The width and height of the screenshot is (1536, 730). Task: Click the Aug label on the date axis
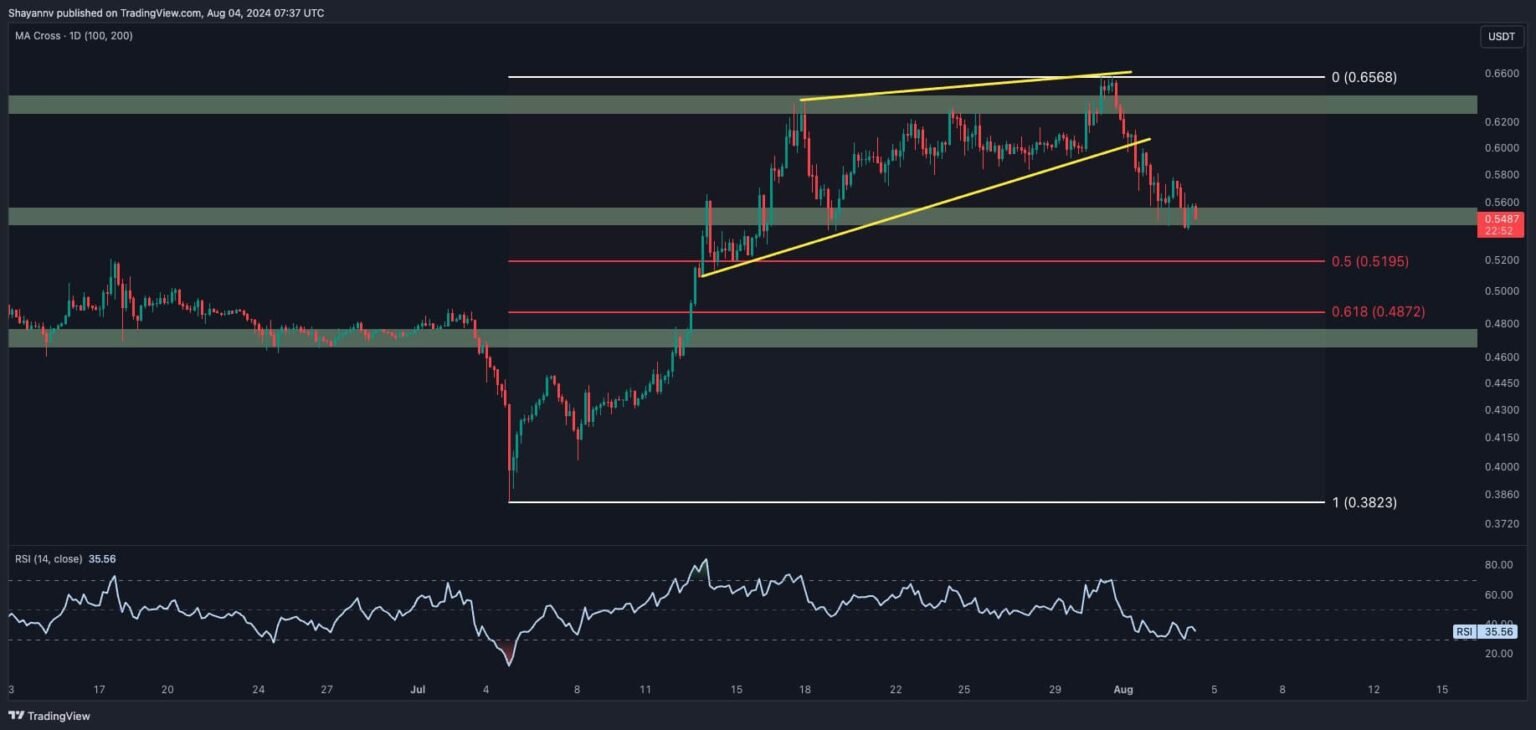[1122, 689]
